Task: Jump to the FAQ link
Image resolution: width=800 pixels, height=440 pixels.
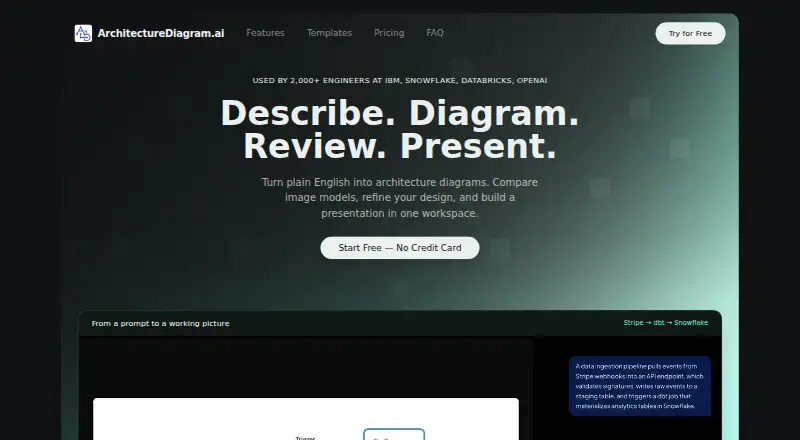Action: pyautogui.click(x=435, y=33)
